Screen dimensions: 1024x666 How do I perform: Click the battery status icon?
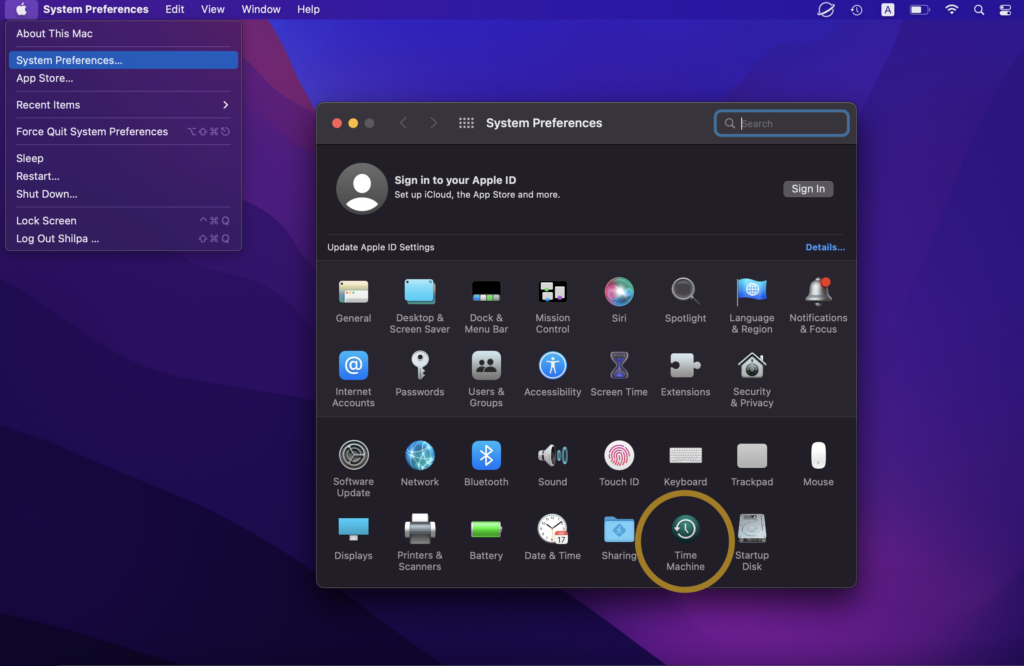click(920, 9)
